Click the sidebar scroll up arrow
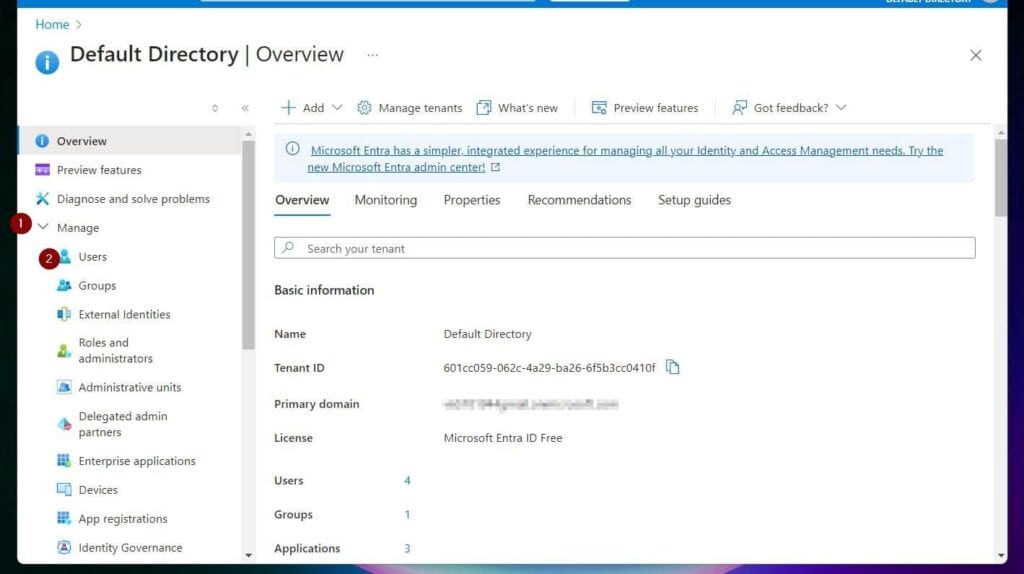Image resolution: width=1024 pixels, height=574 pixels. pos(248,134)
